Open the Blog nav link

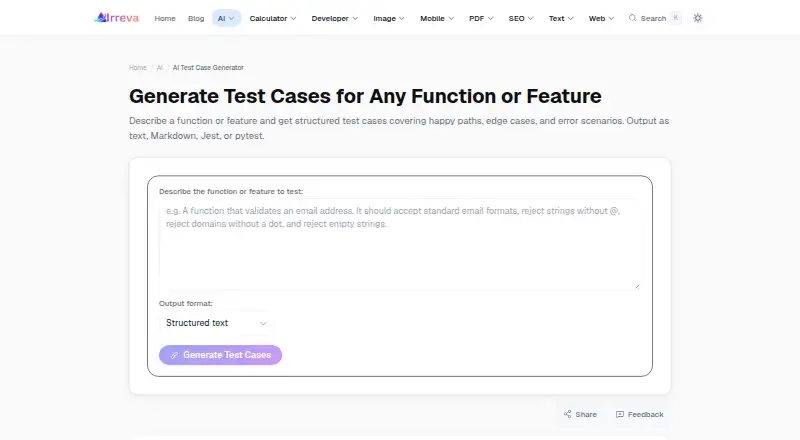click(196, 18)
